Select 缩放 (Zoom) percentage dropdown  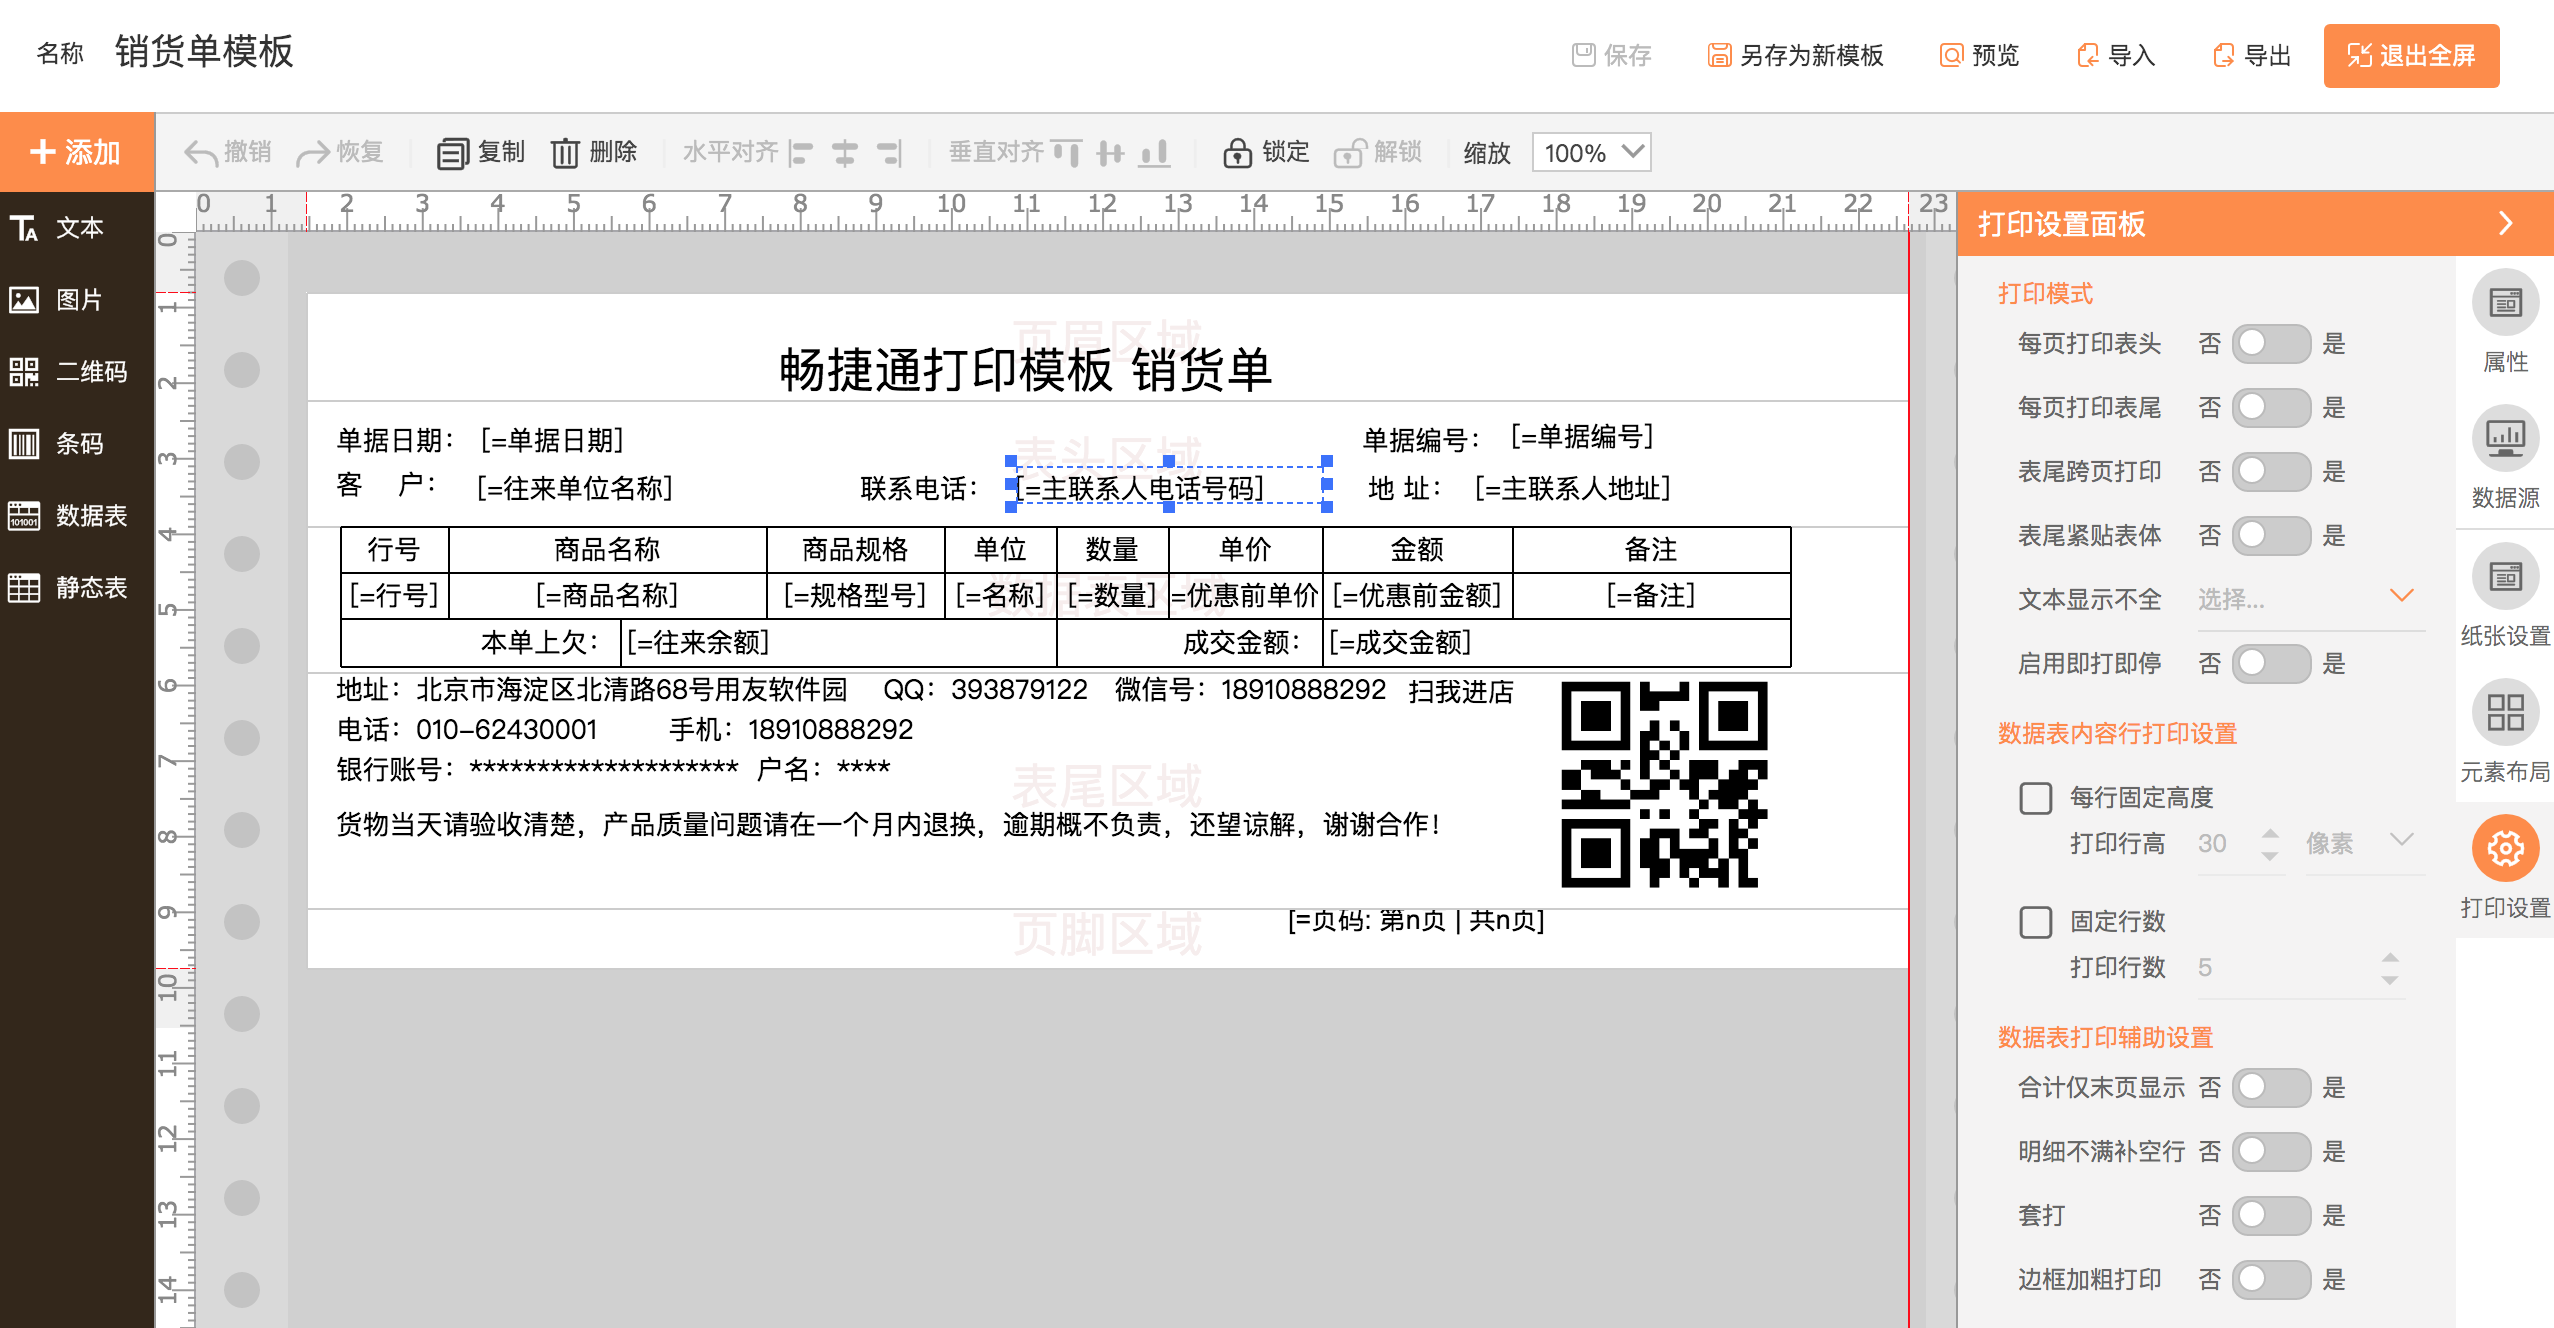pyautogui.click(x=1589, y=154)
